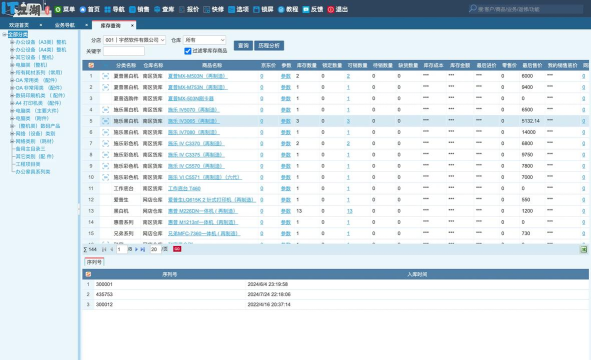
Task: Open 快修 in the top bar
Action: pyautogui.click(x=214, y=9)
